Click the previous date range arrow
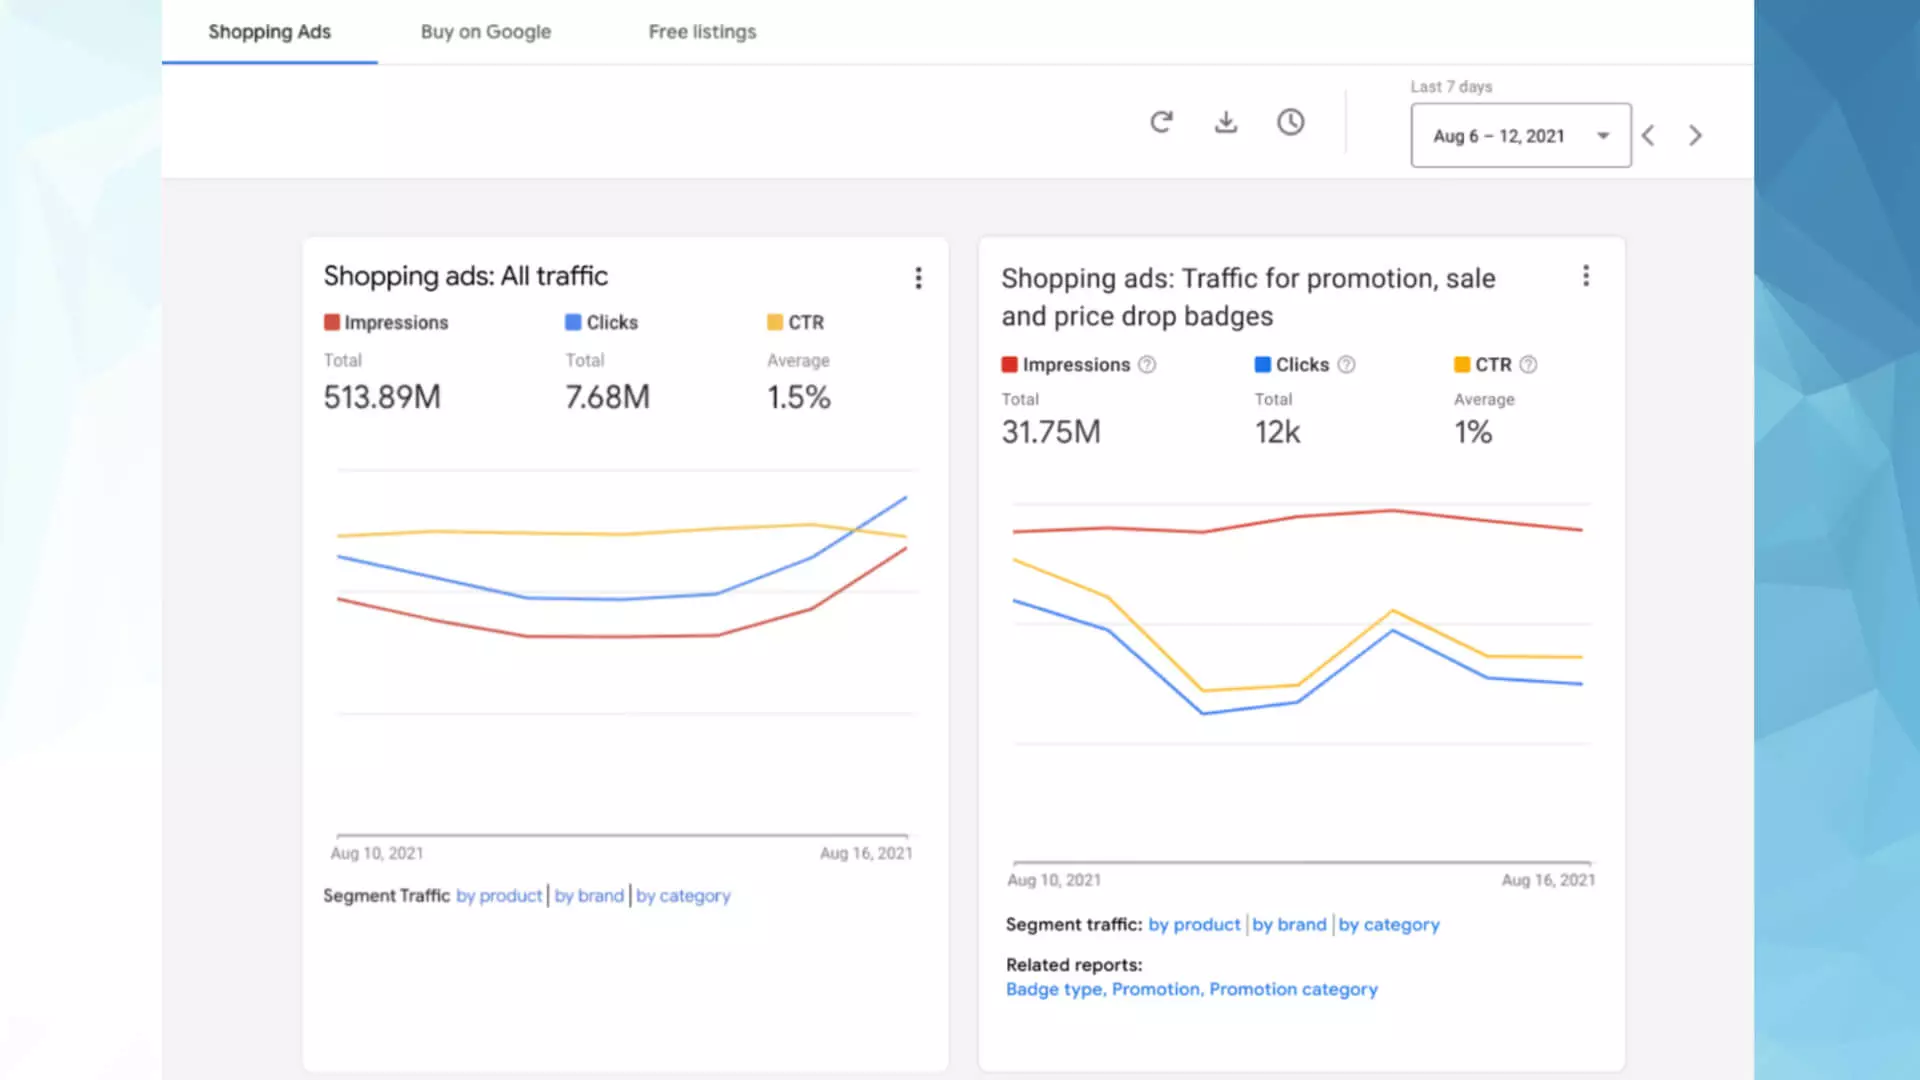This screenshot has width=1920, height=1080. pos(1650,136)
